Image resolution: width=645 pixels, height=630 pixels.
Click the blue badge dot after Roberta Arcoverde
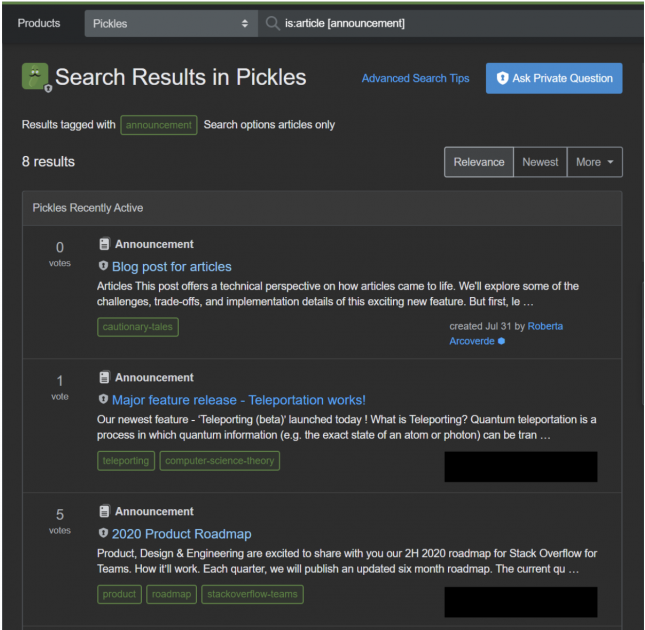tap(502, 341)
